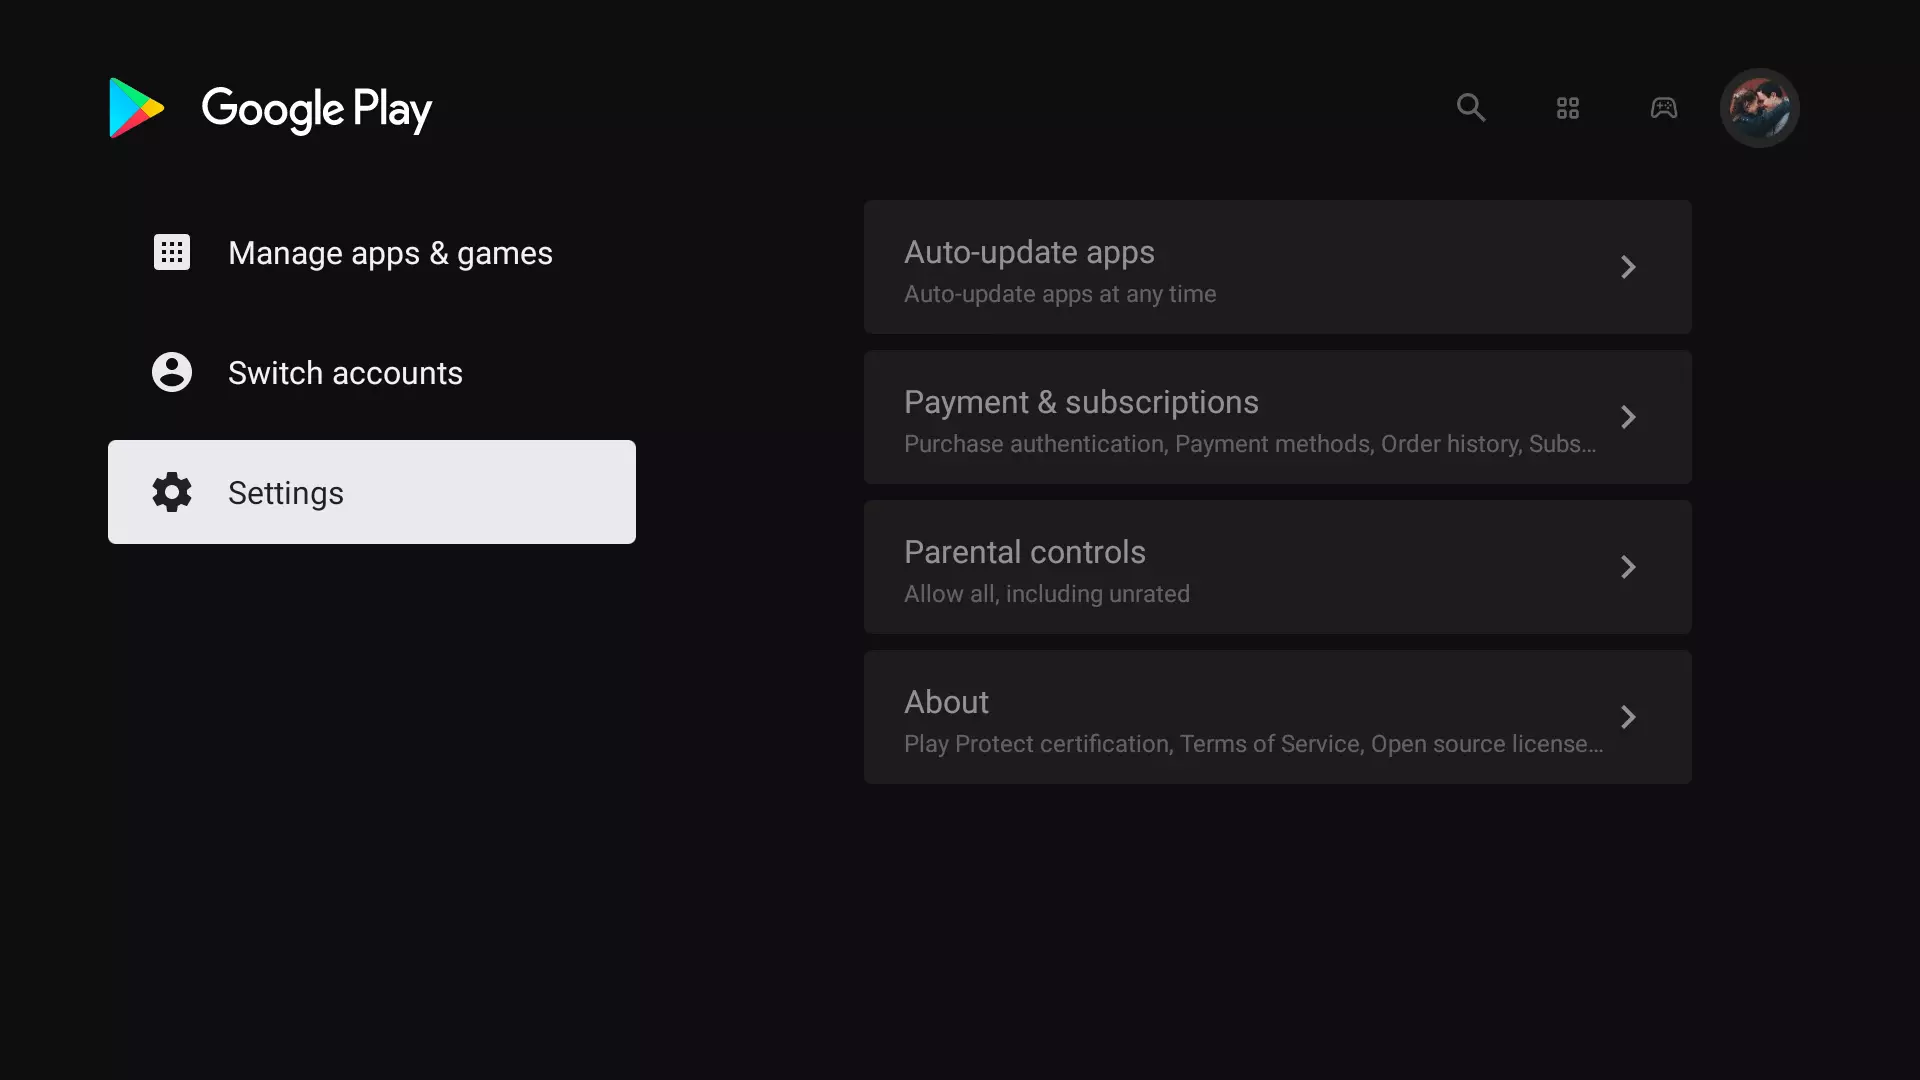
Task: Open the Search icon
Action: pyautogui.click(x=1472, y=107)
